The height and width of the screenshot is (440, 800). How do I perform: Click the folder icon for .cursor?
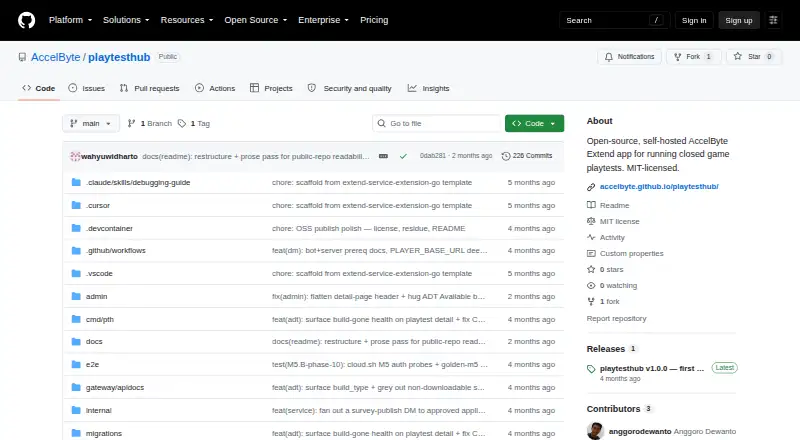[76, 205]
